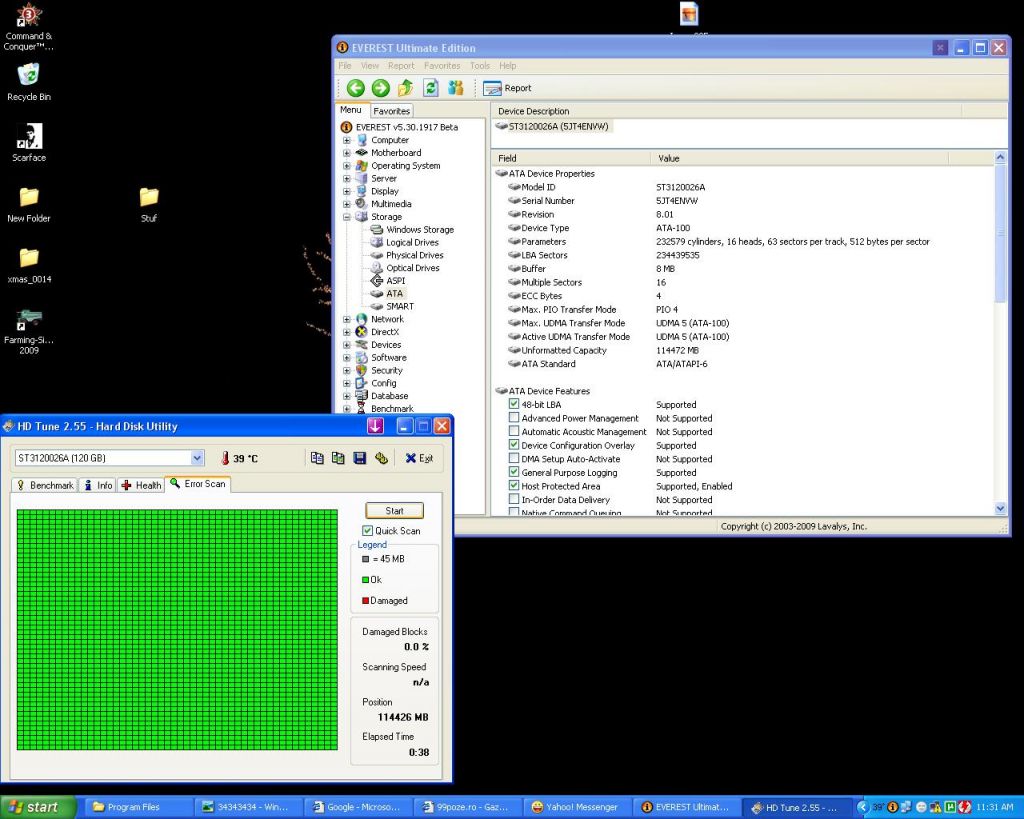Collapse the Storage tree node

pyautogui.click(x=347, y=217)
